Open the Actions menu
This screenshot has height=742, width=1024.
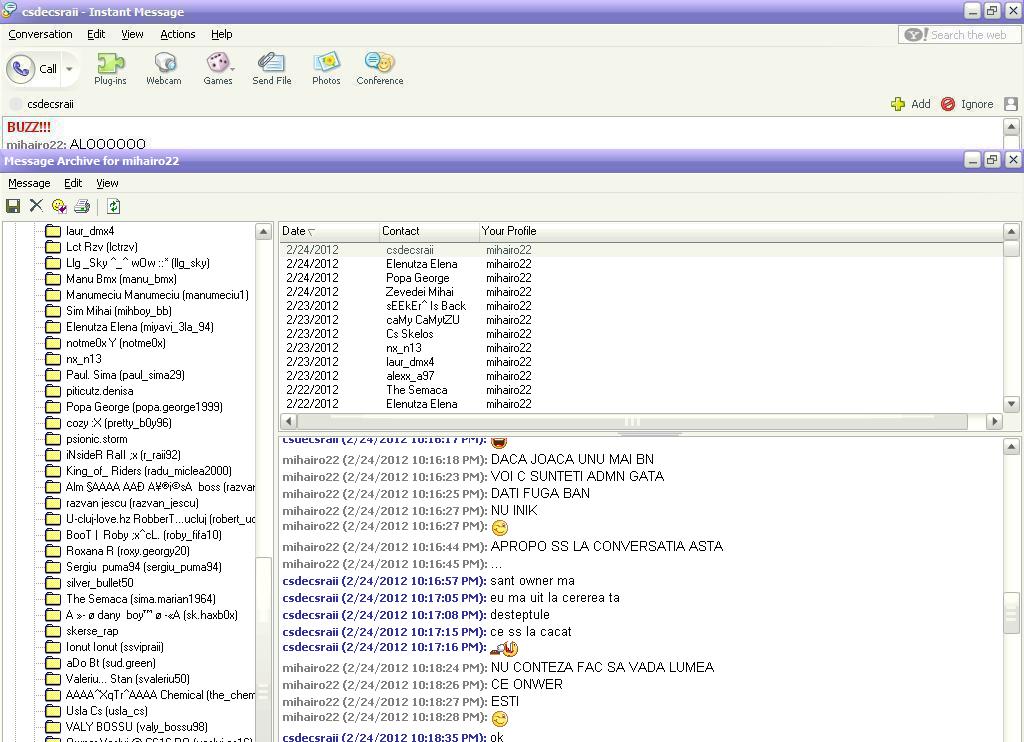(x=178, y=34)
